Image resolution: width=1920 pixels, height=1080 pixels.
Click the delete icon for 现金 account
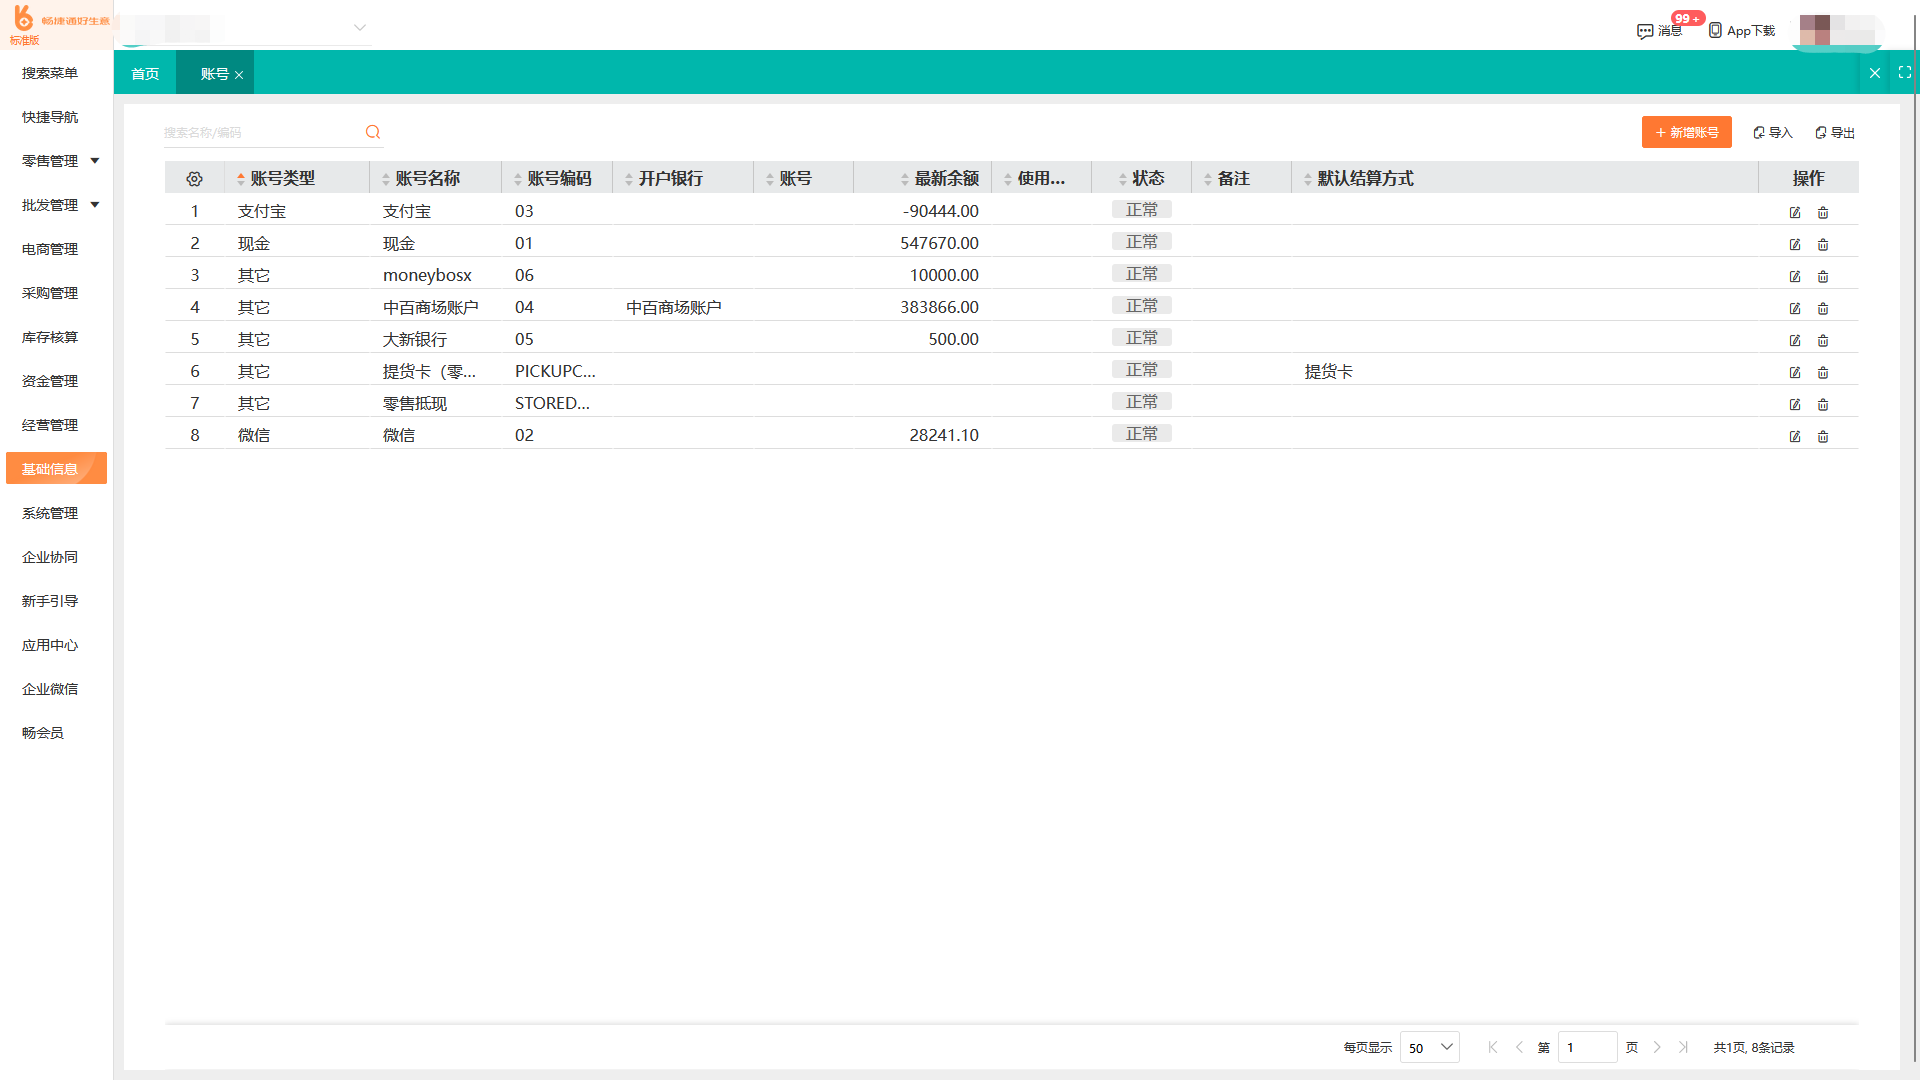coord(1824,243)
